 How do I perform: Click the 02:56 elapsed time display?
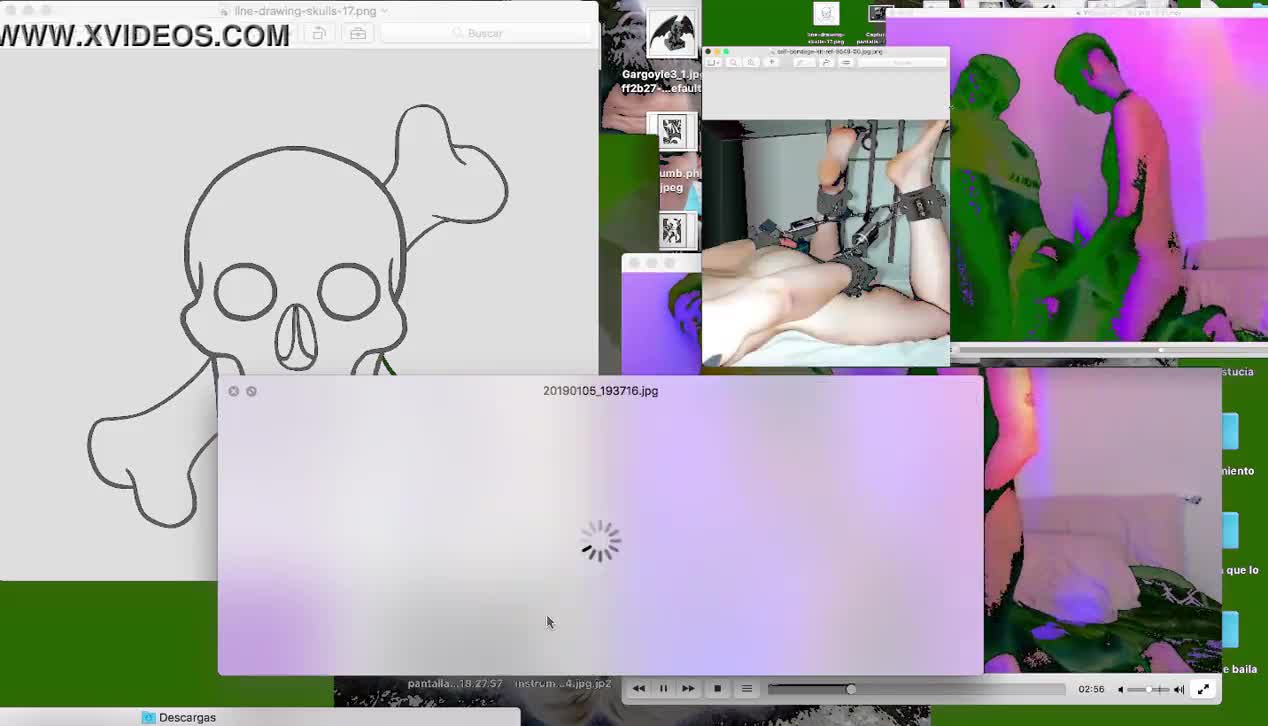(x=1091, y=689)
